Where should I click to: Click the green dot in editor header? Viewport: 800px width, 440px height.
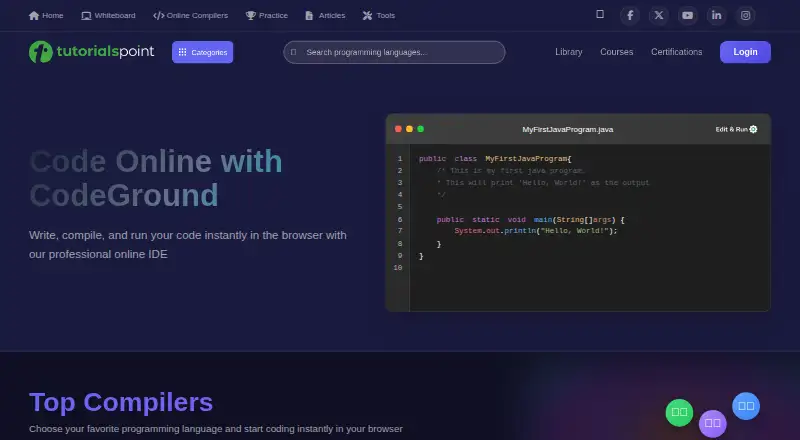point(420,129)
